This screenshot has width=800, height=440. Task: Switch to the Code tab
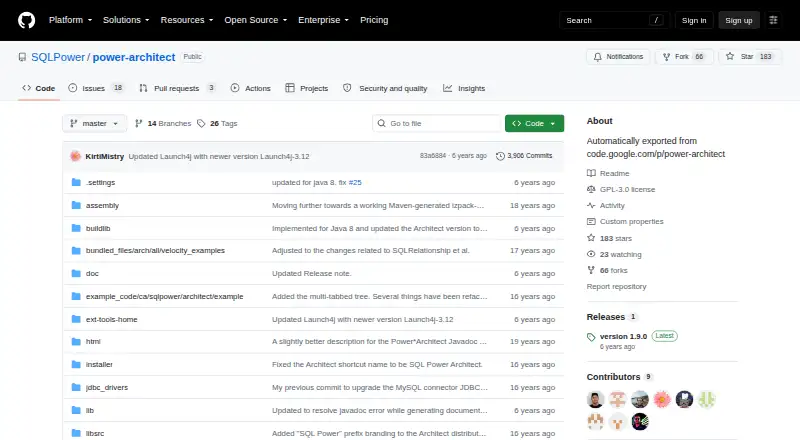pos(39,88)
